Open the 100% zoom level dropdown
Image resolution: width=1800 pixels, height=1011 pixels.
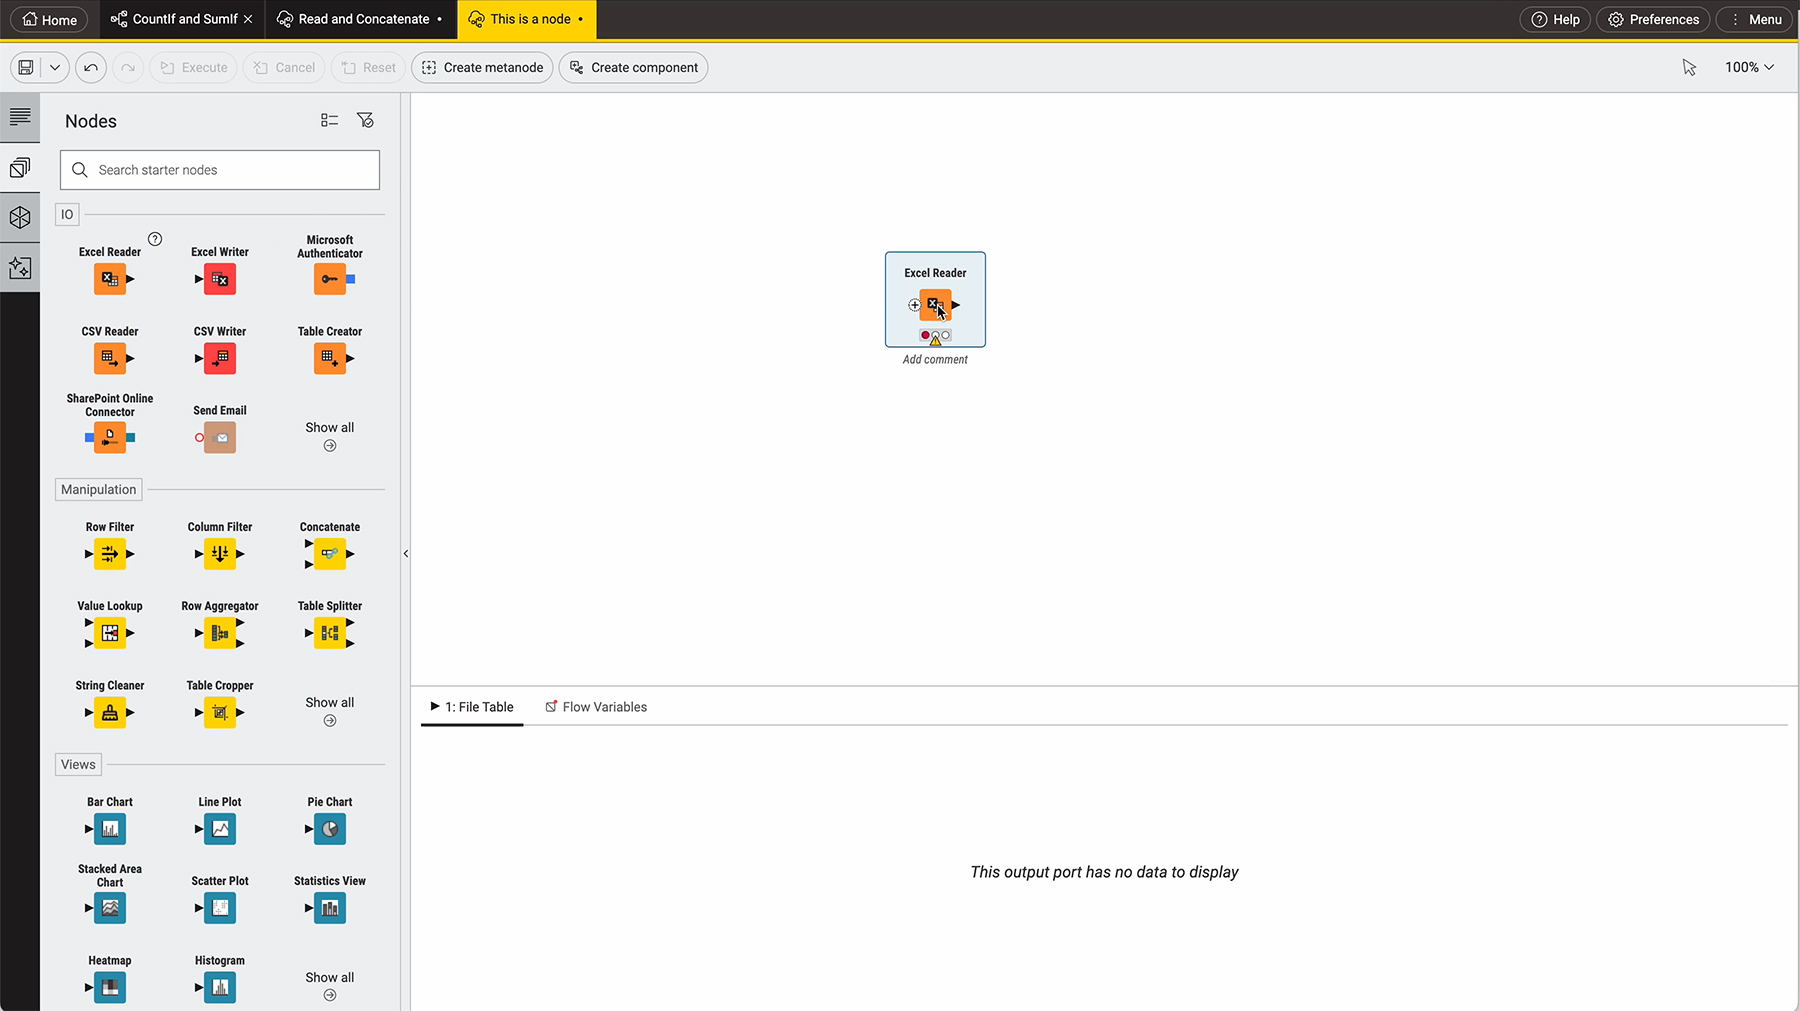tap(1749, 67)
